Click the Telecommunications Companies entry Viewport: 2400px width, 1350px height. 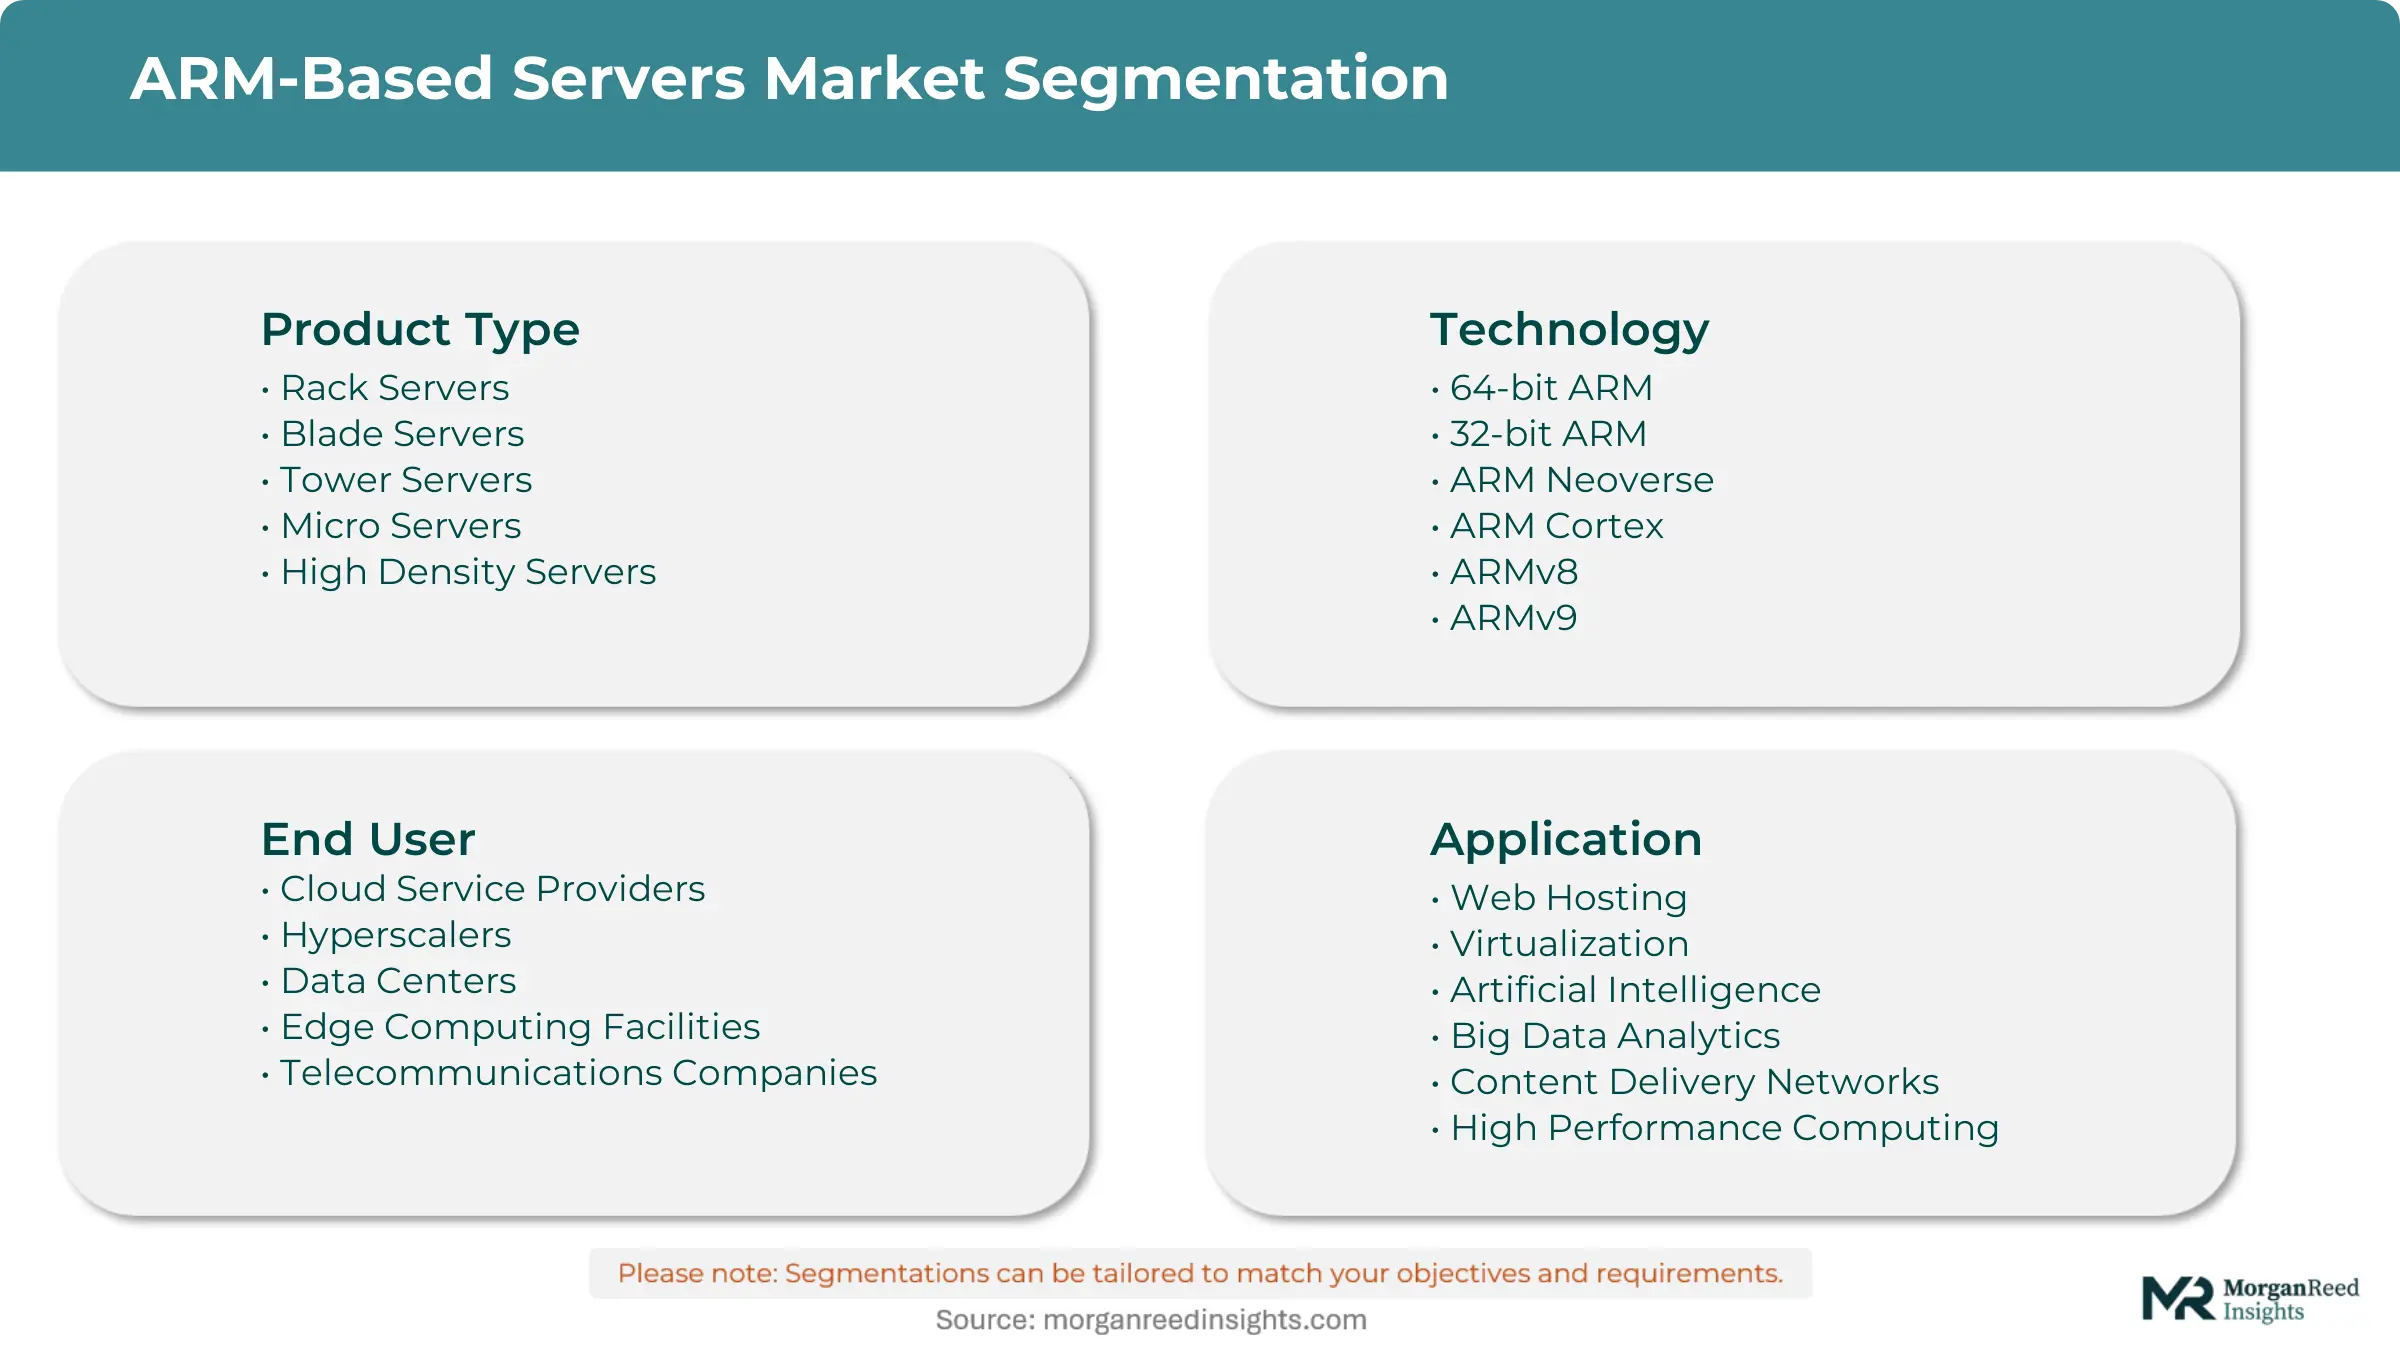click(x=580, y=1073)
